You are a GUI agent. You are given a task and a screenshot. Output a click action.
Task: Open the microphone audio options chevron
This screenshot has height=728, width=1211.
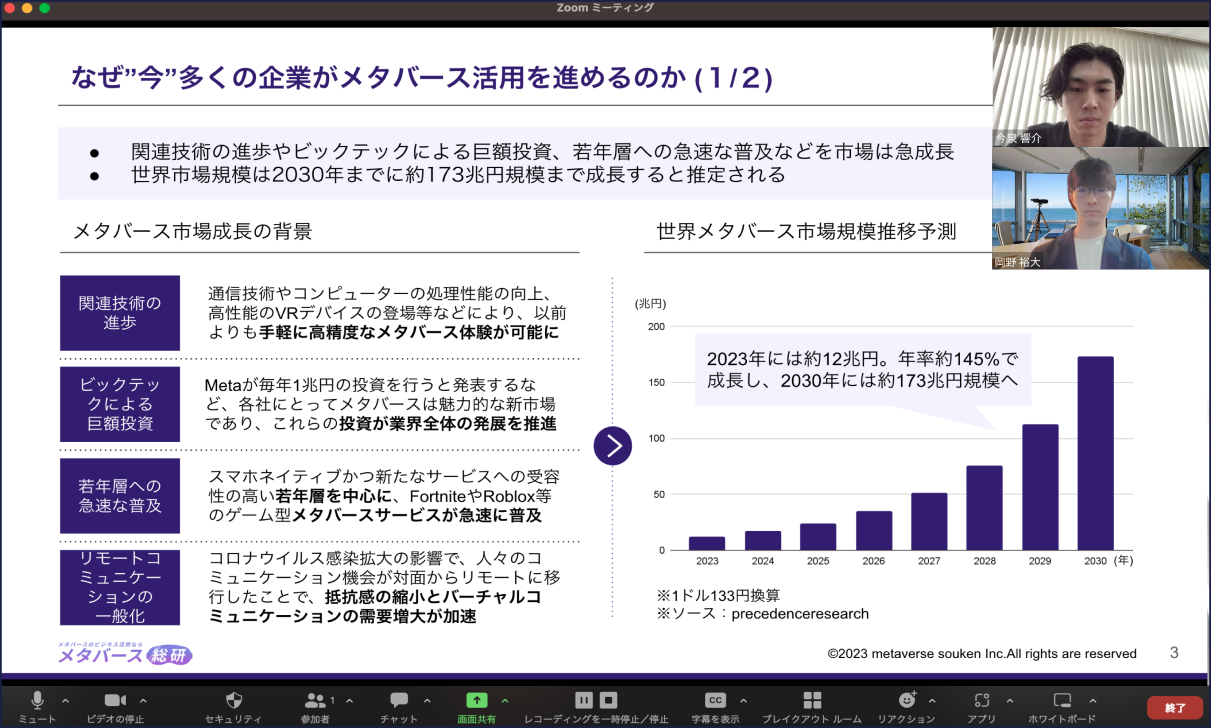64,702
